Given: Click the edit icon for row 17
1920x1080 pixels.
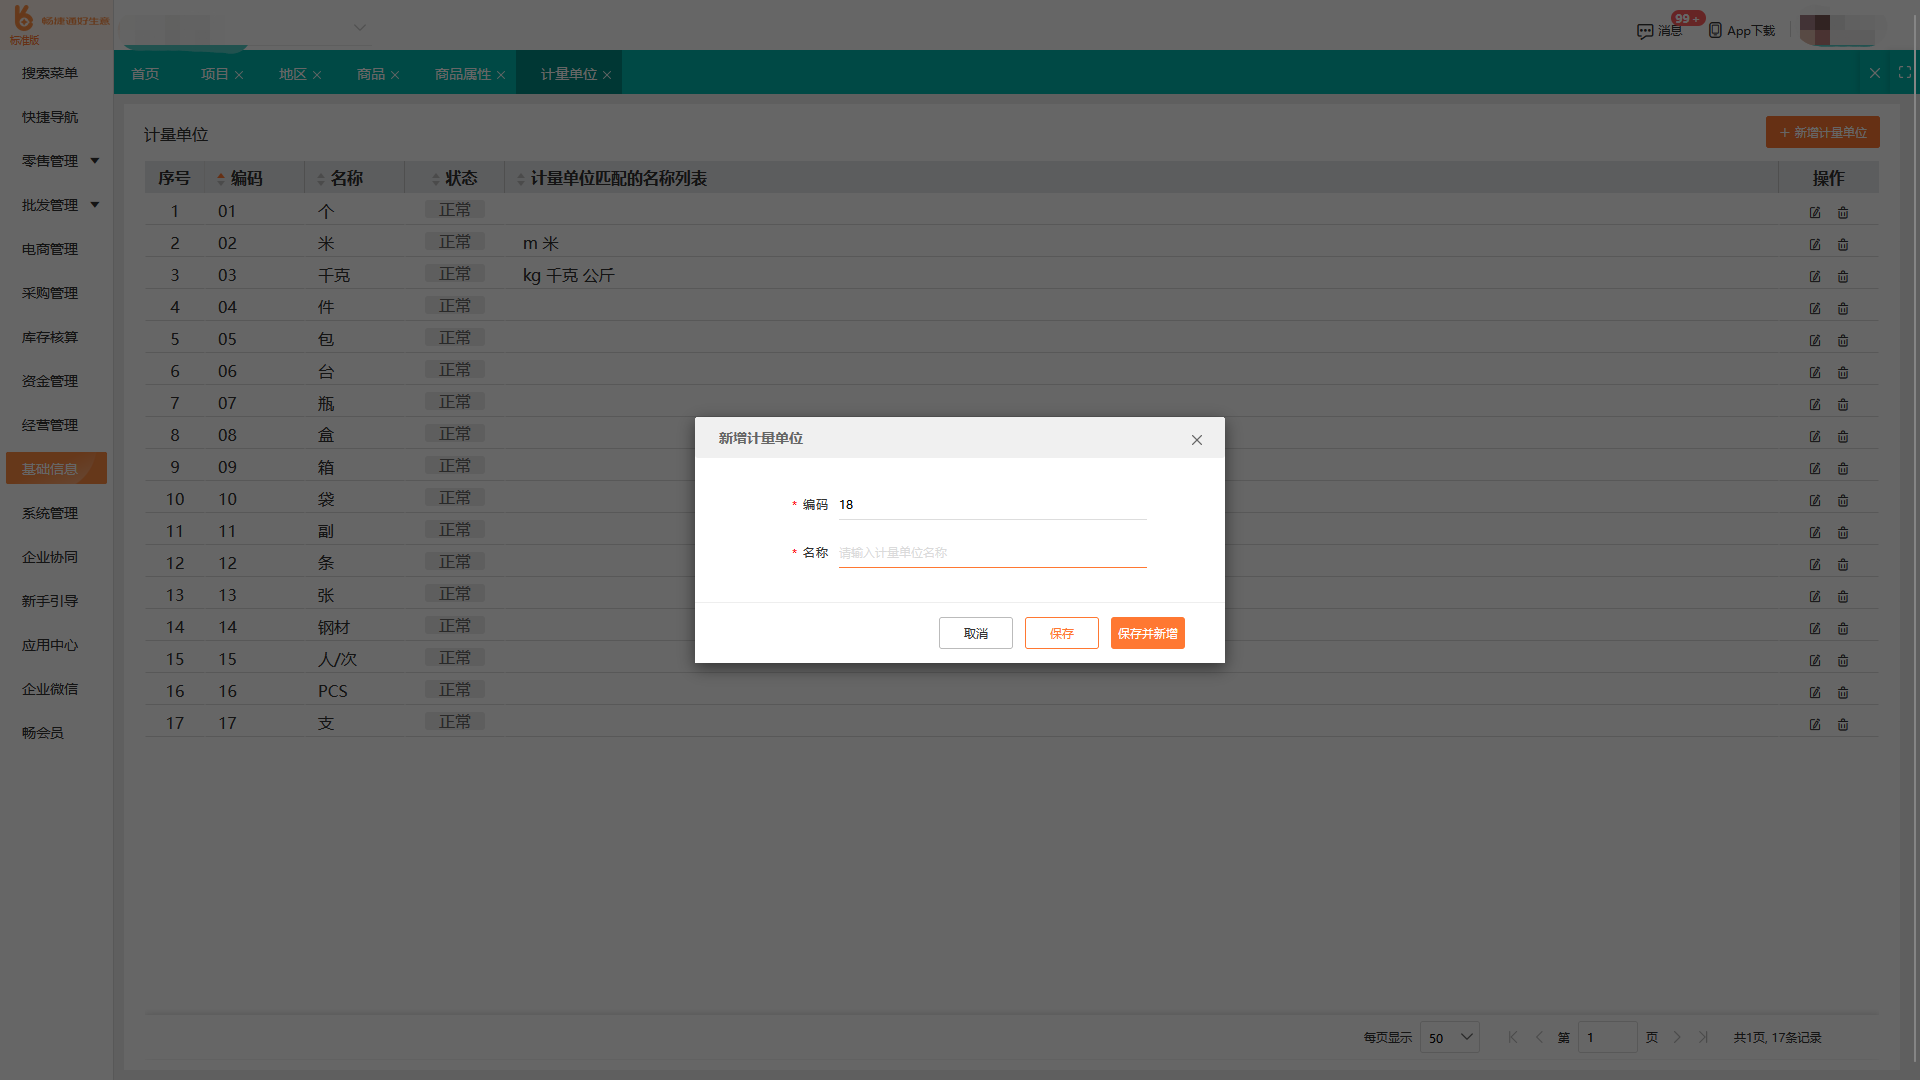Looking at the screenshot, I should pyautogui.click(x=1815, y=724).
